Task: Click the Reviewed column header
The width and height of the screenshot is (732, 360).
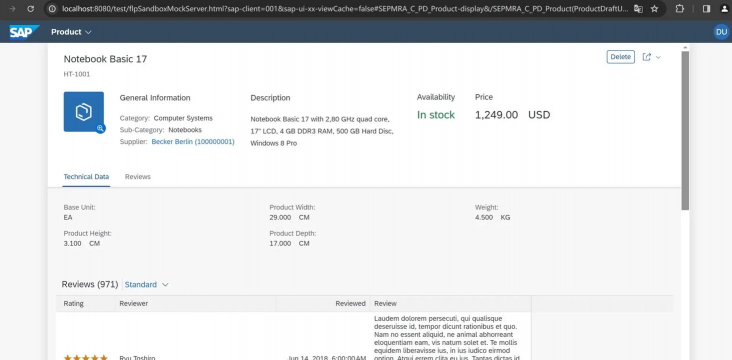Action: 323,304
